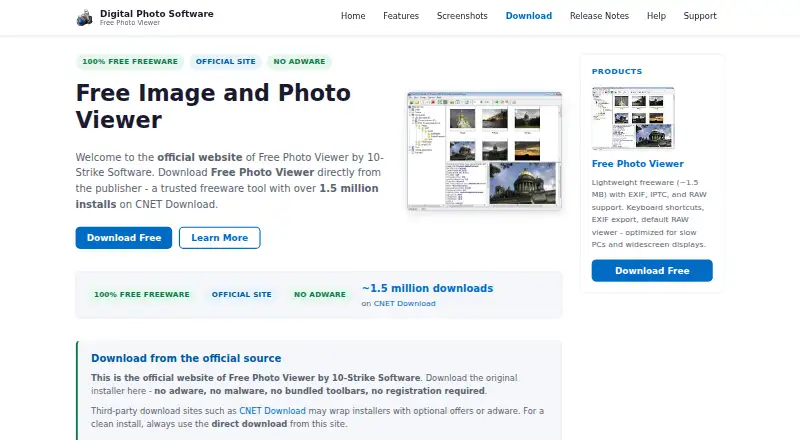Viewport: 800px width, 440px height.
Task: Click NO ADWARE badge in the stats bar
Action: (320, 295)
